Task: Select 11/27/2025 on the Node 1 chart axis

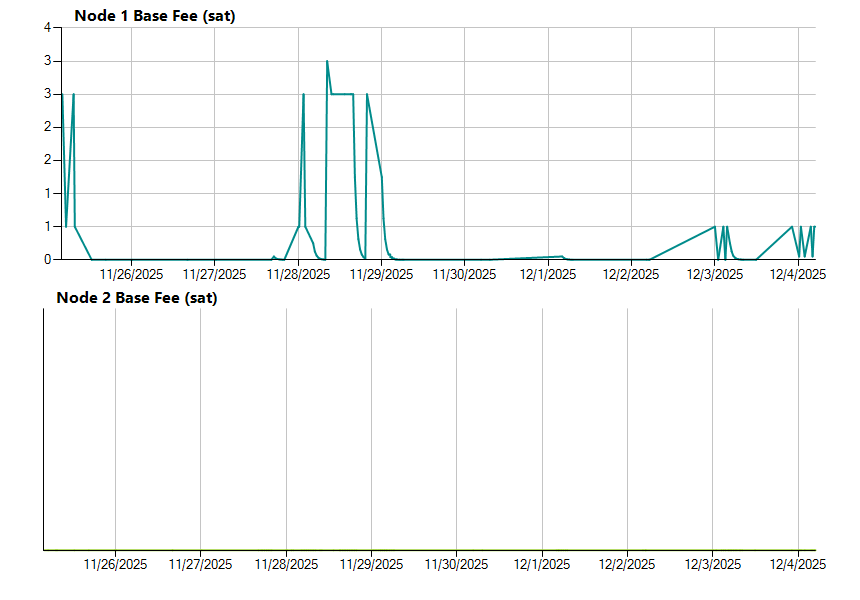Action: coord(214,273)
